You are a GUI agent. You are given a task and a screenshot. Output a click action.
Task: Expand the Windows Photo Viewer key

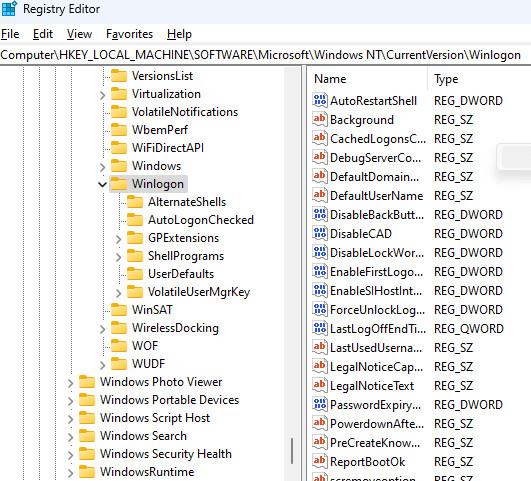[70, 383]
